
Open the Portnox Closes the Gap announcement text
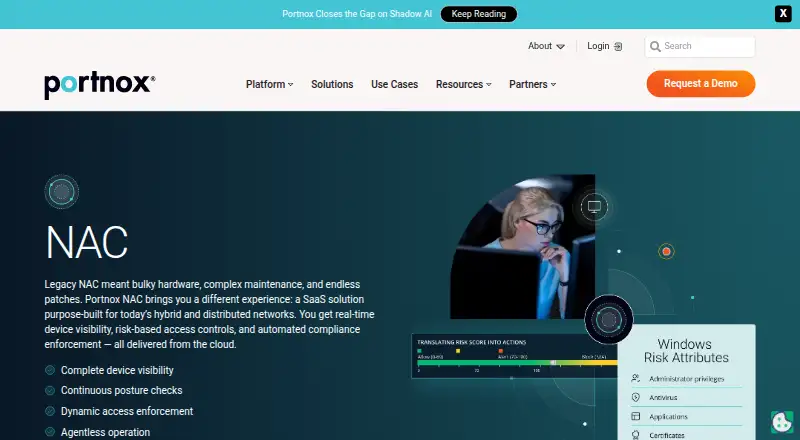357,14
